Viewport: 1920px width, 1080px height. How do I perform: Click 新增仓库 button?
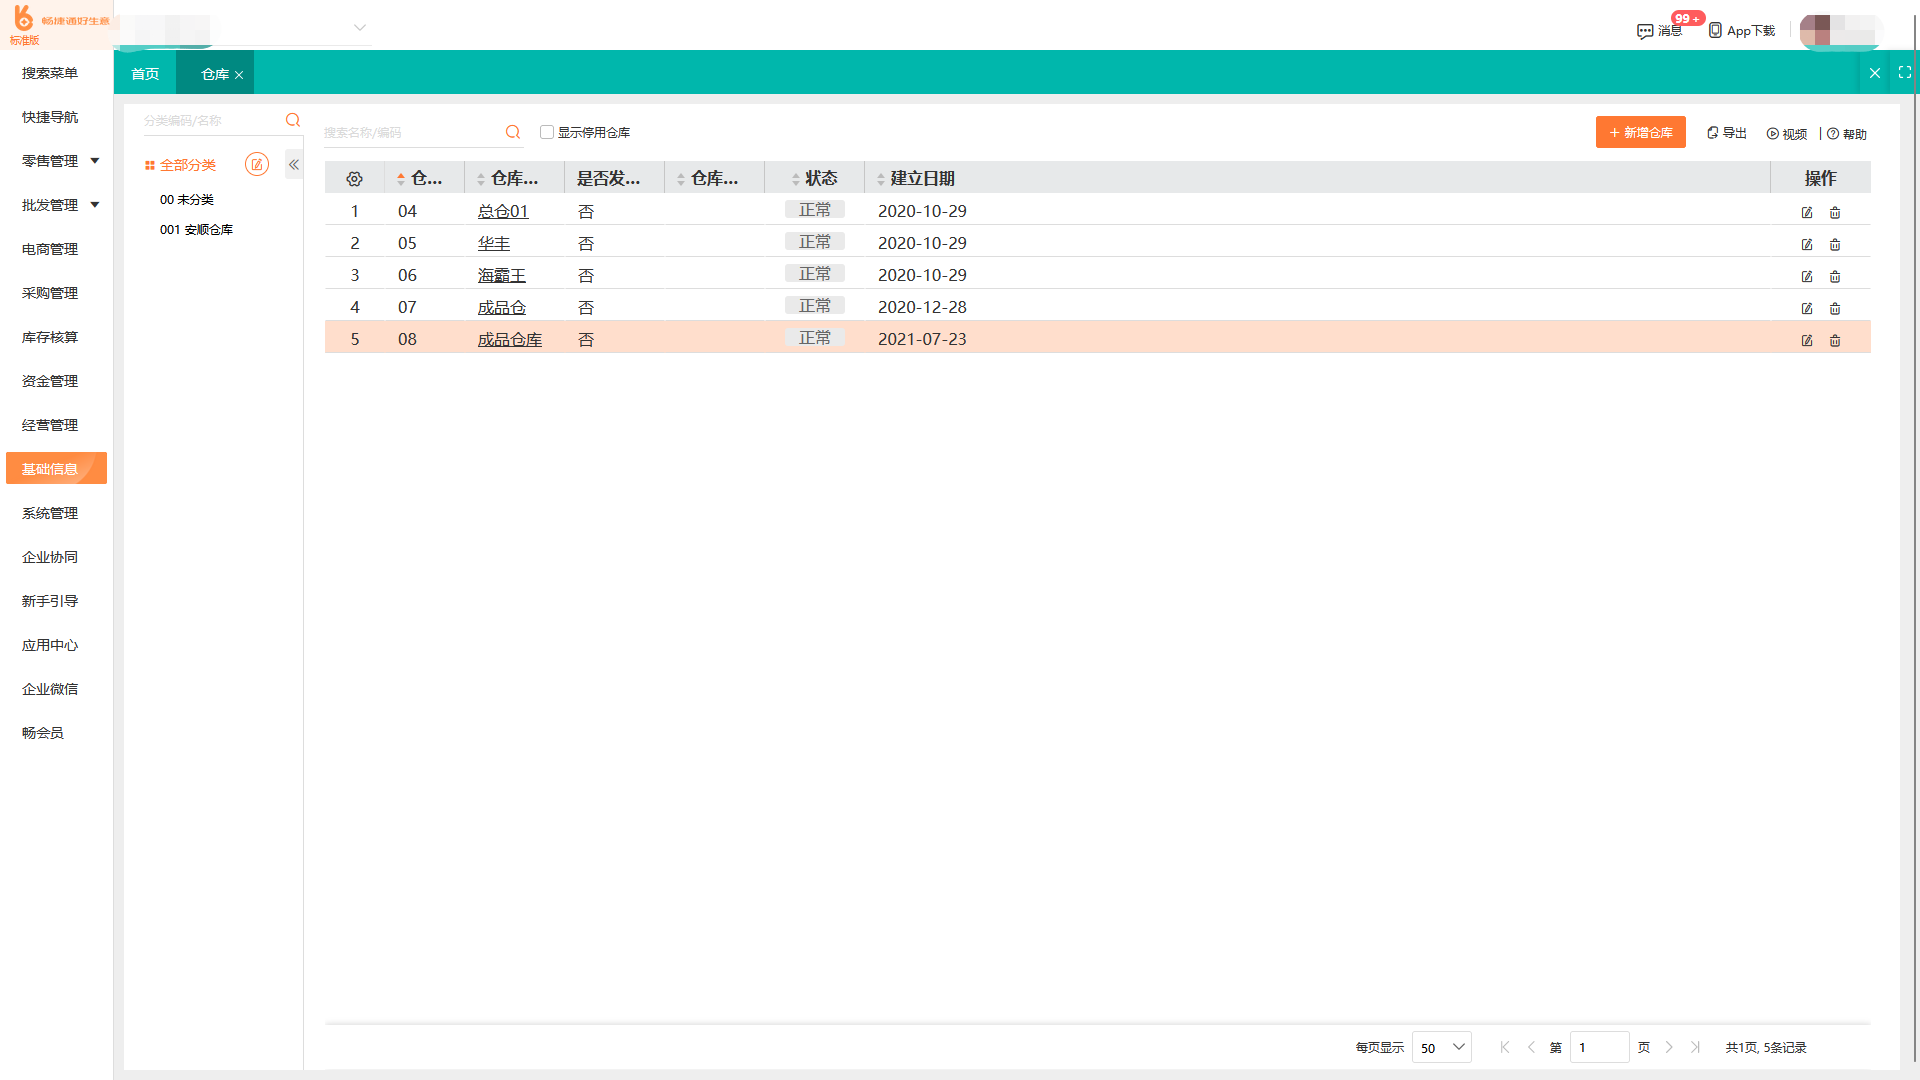pyautogui.click(x=1640, y=131)
